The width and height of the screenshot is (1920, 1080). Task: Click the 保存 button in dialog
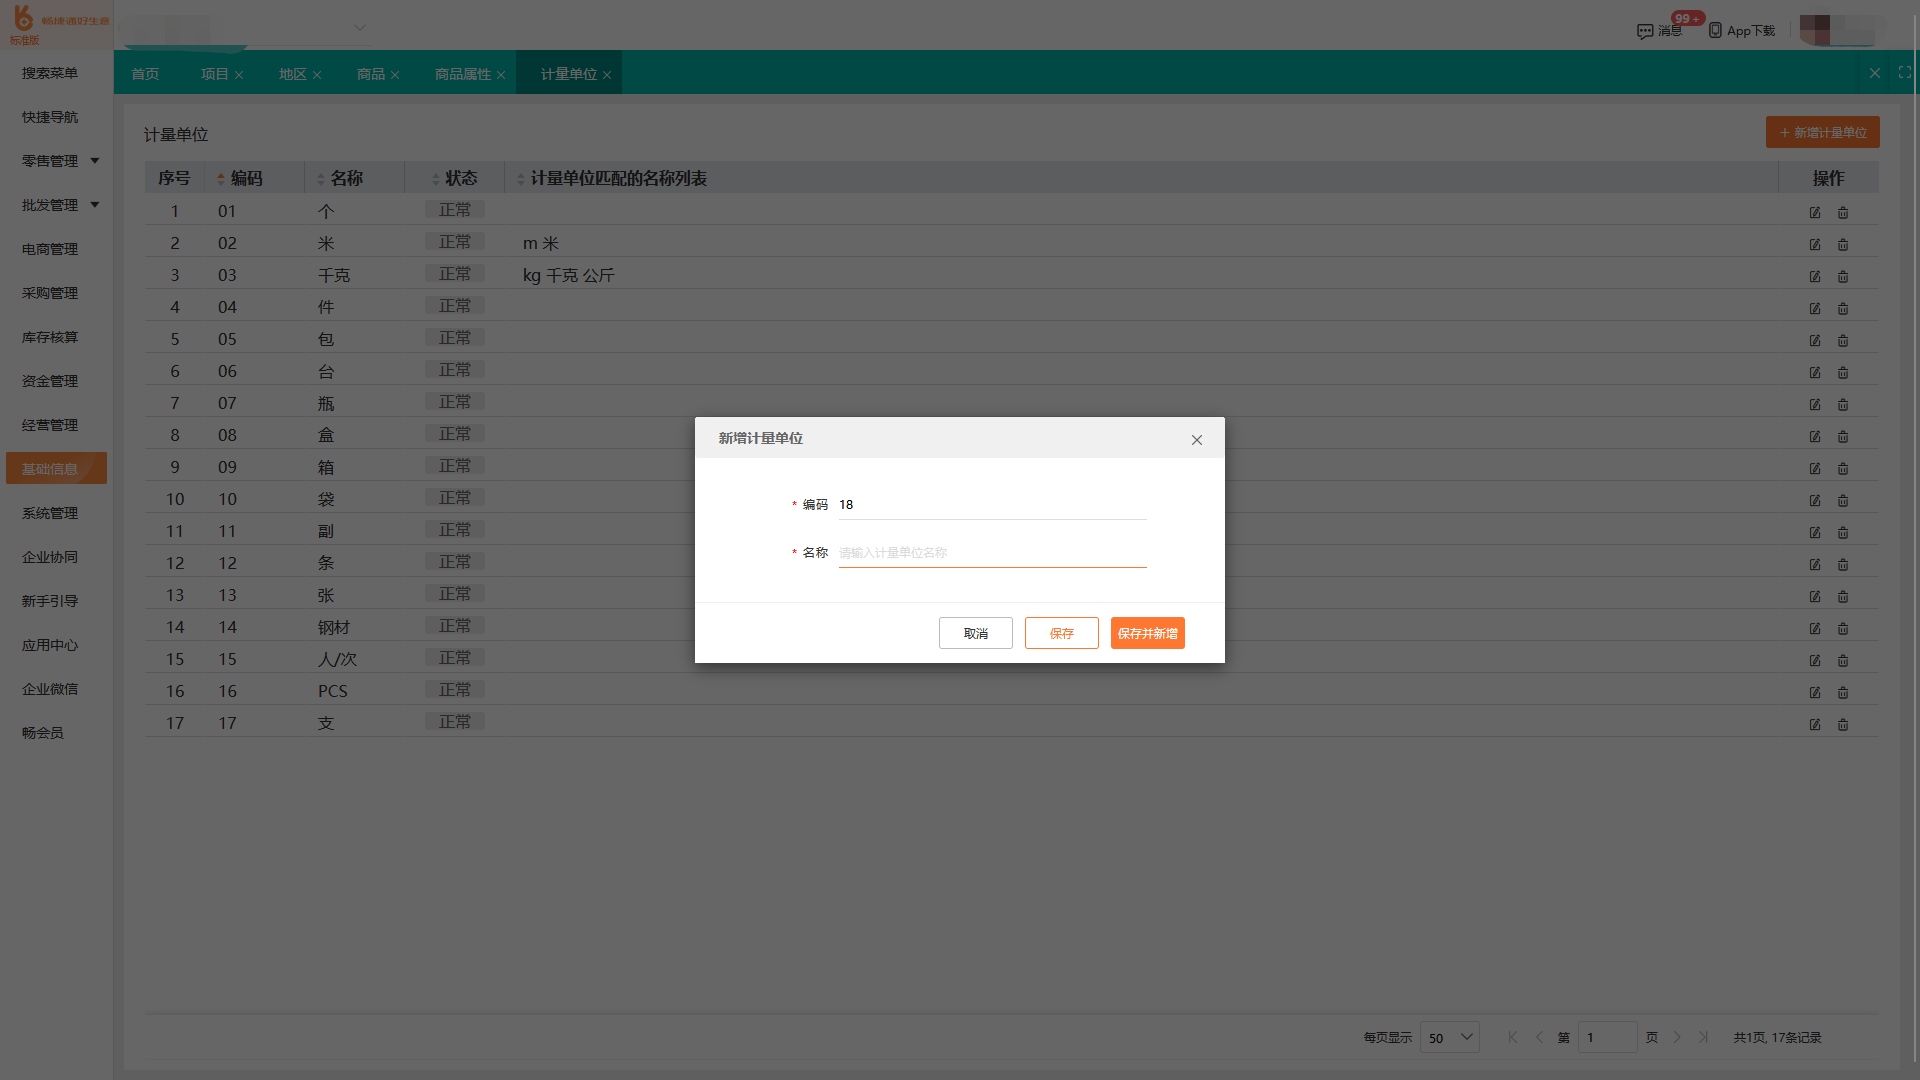coord(1062,633)
